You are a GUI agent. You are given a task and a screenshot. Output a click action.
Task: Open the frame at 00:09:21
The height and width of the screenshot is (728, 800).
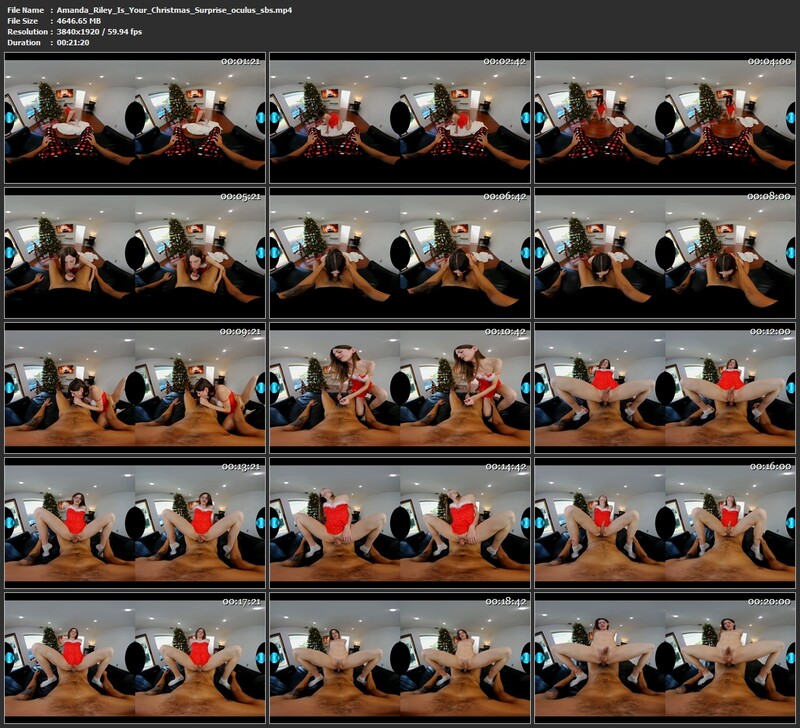tap(135, 386)
